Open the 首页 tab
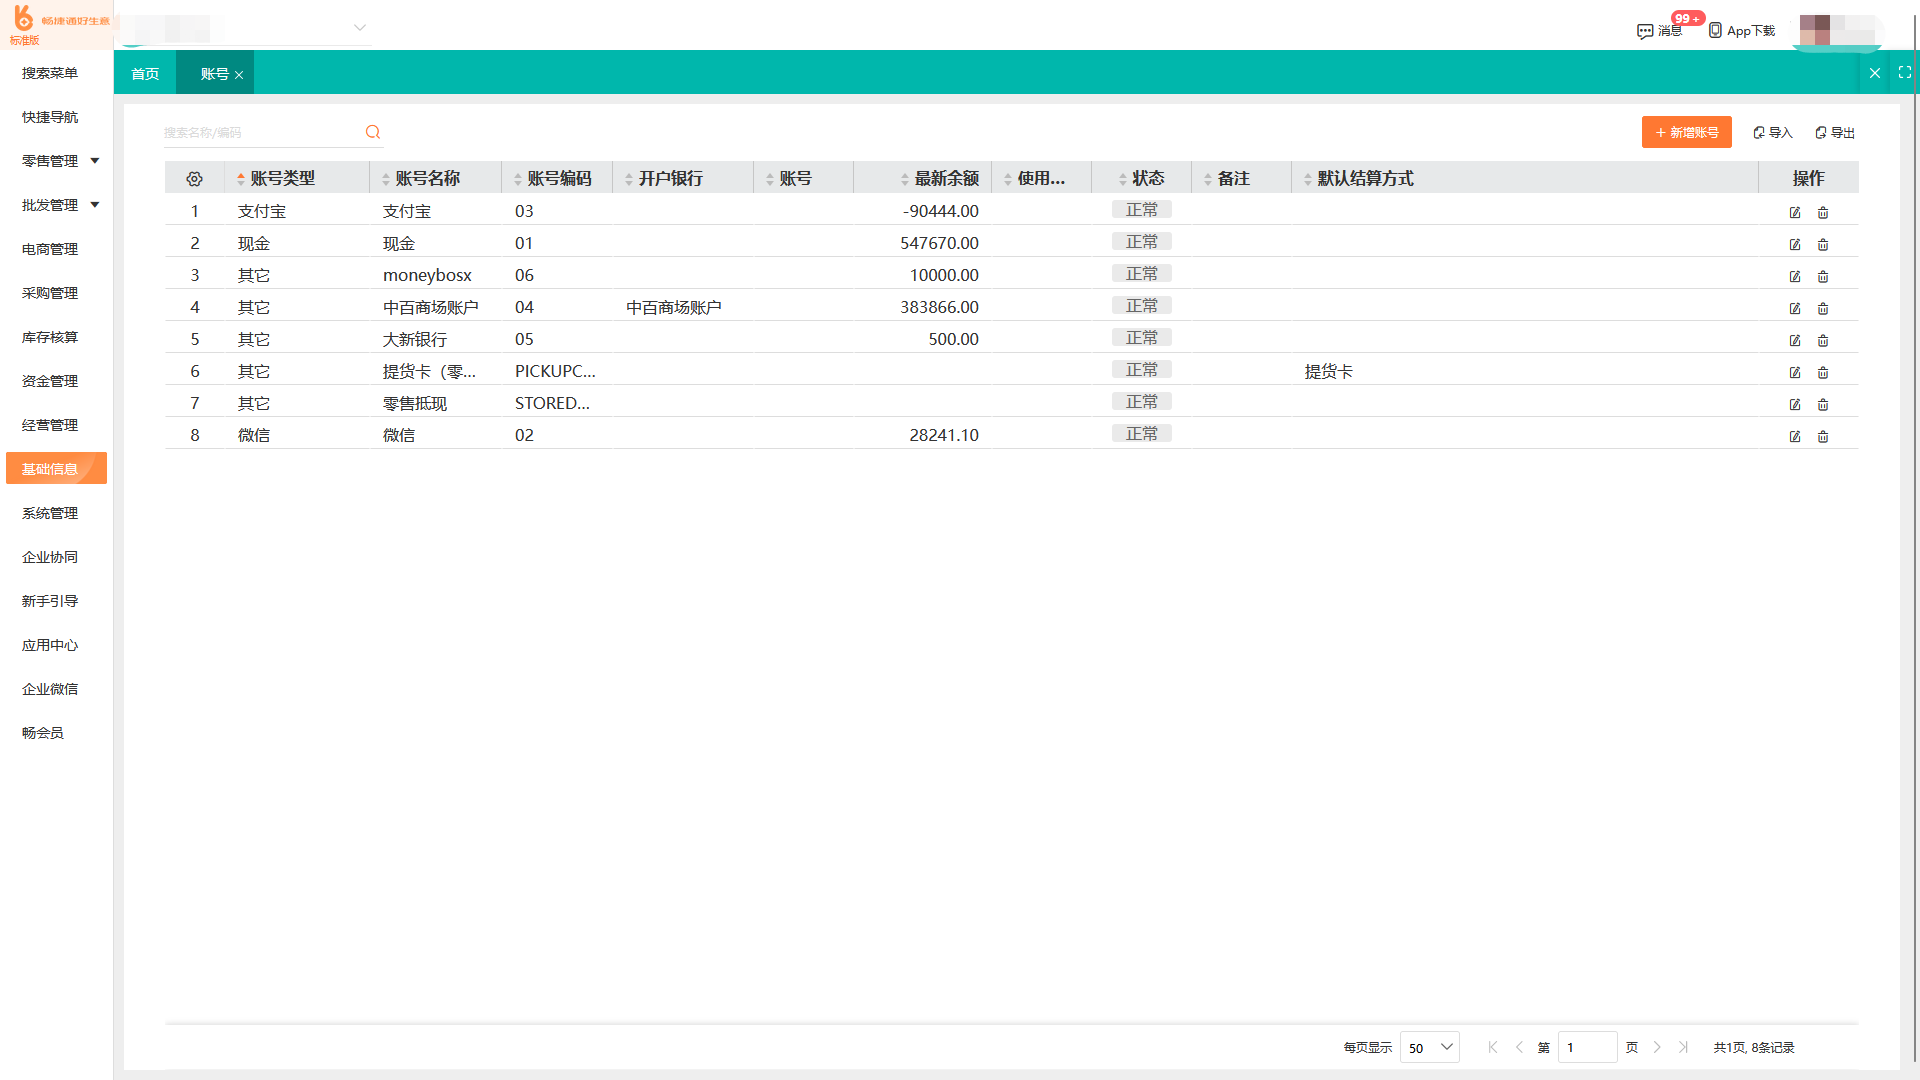The height and width of the screenshot is (1080, 1920). [144, 74]
